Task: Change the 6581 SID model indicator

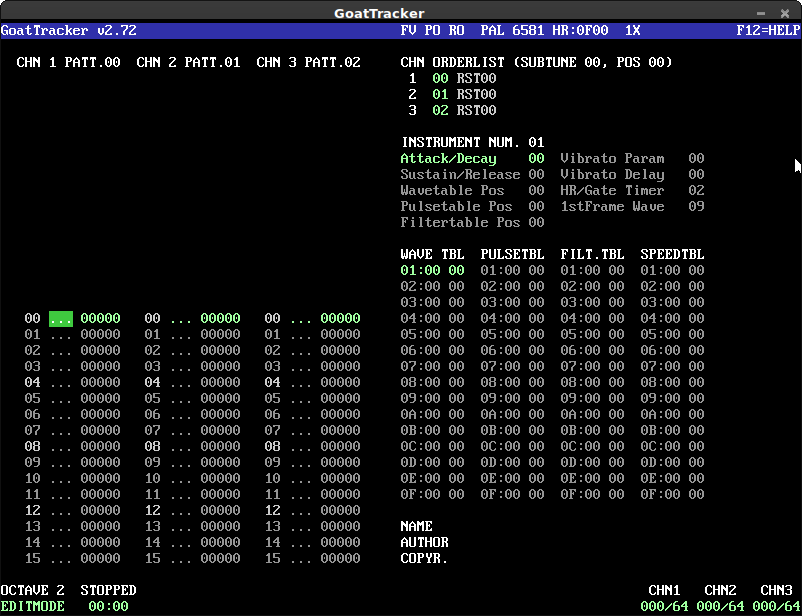Action: [528, 30]
